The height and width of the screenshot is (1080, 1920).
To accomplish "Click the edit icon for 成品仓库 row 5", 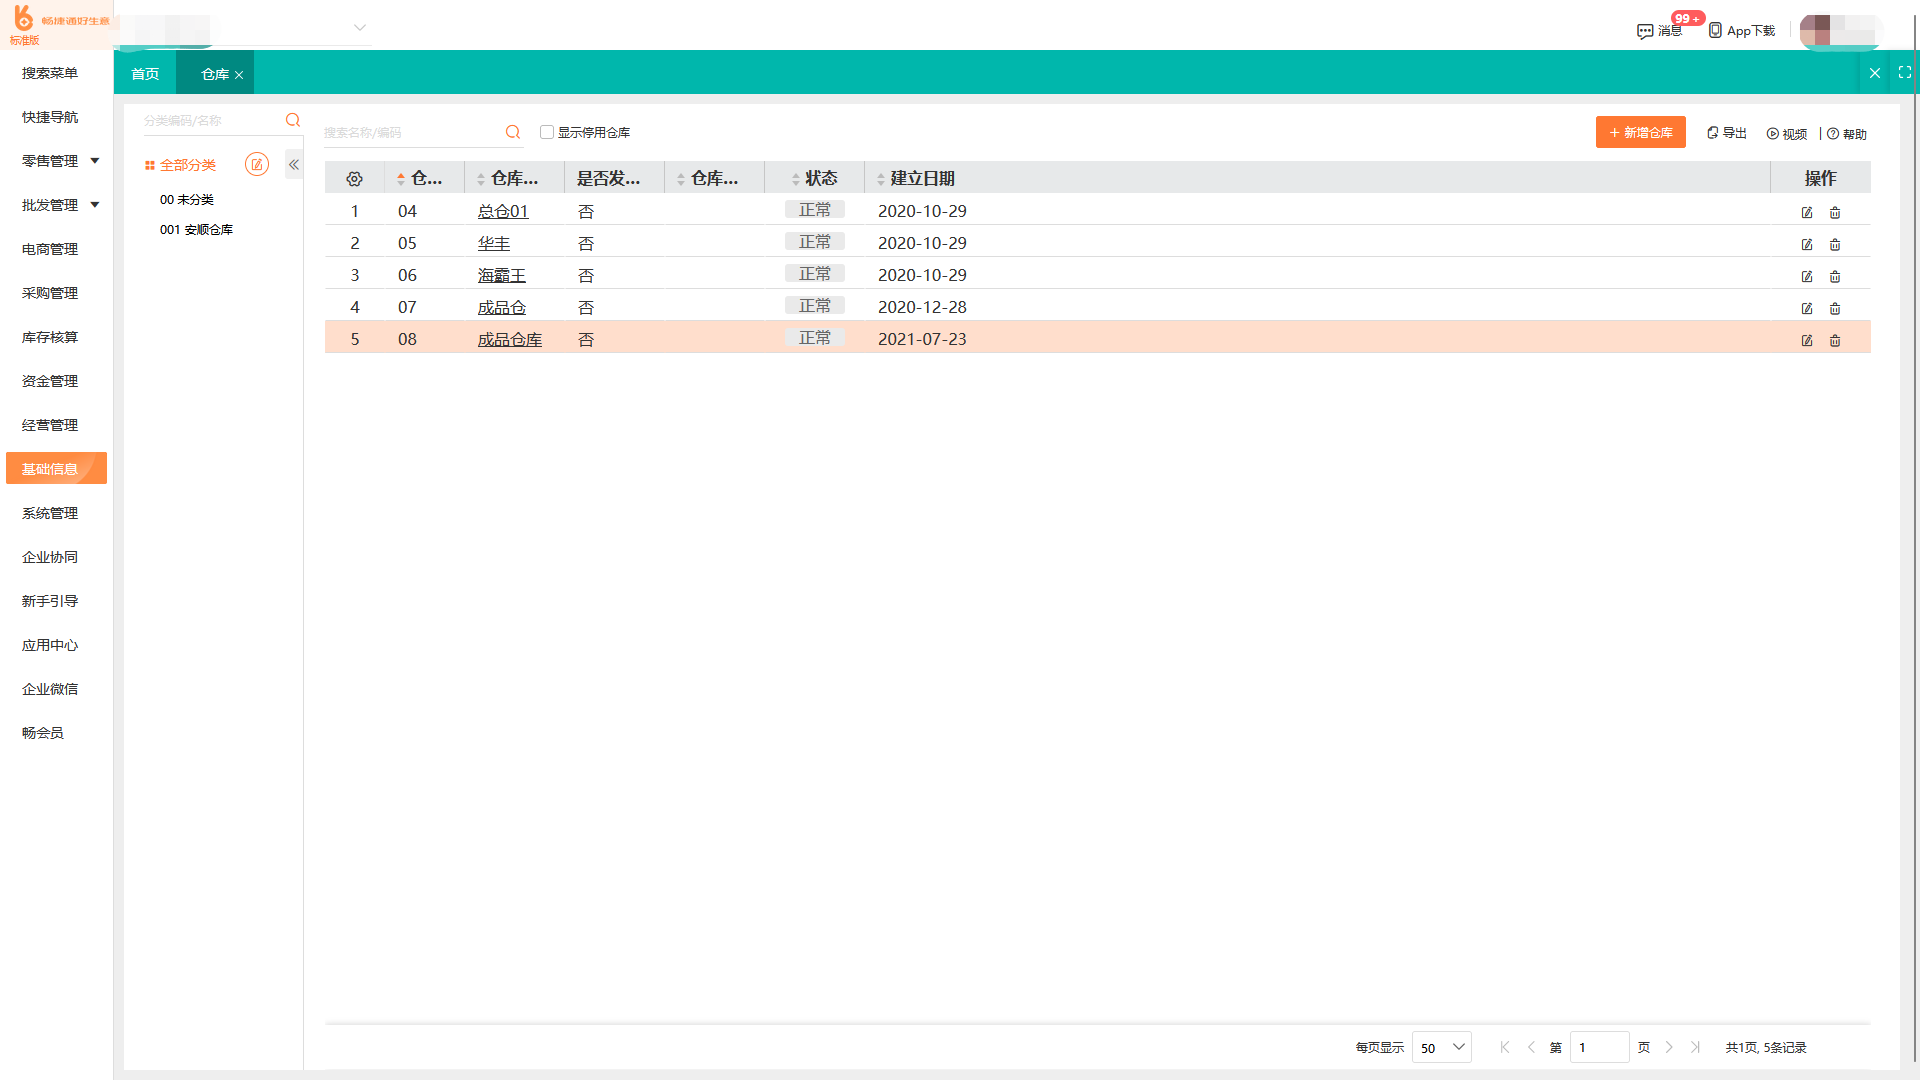I will [1807, 339].
